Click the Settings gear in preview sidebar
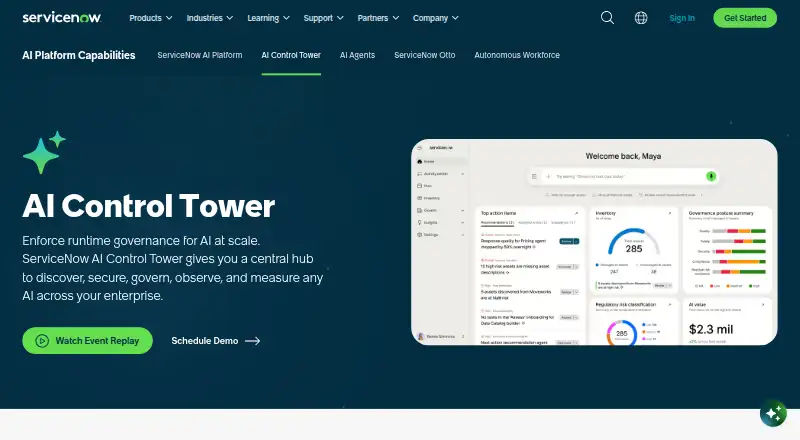800x440 pixels. tap(420, 235)
